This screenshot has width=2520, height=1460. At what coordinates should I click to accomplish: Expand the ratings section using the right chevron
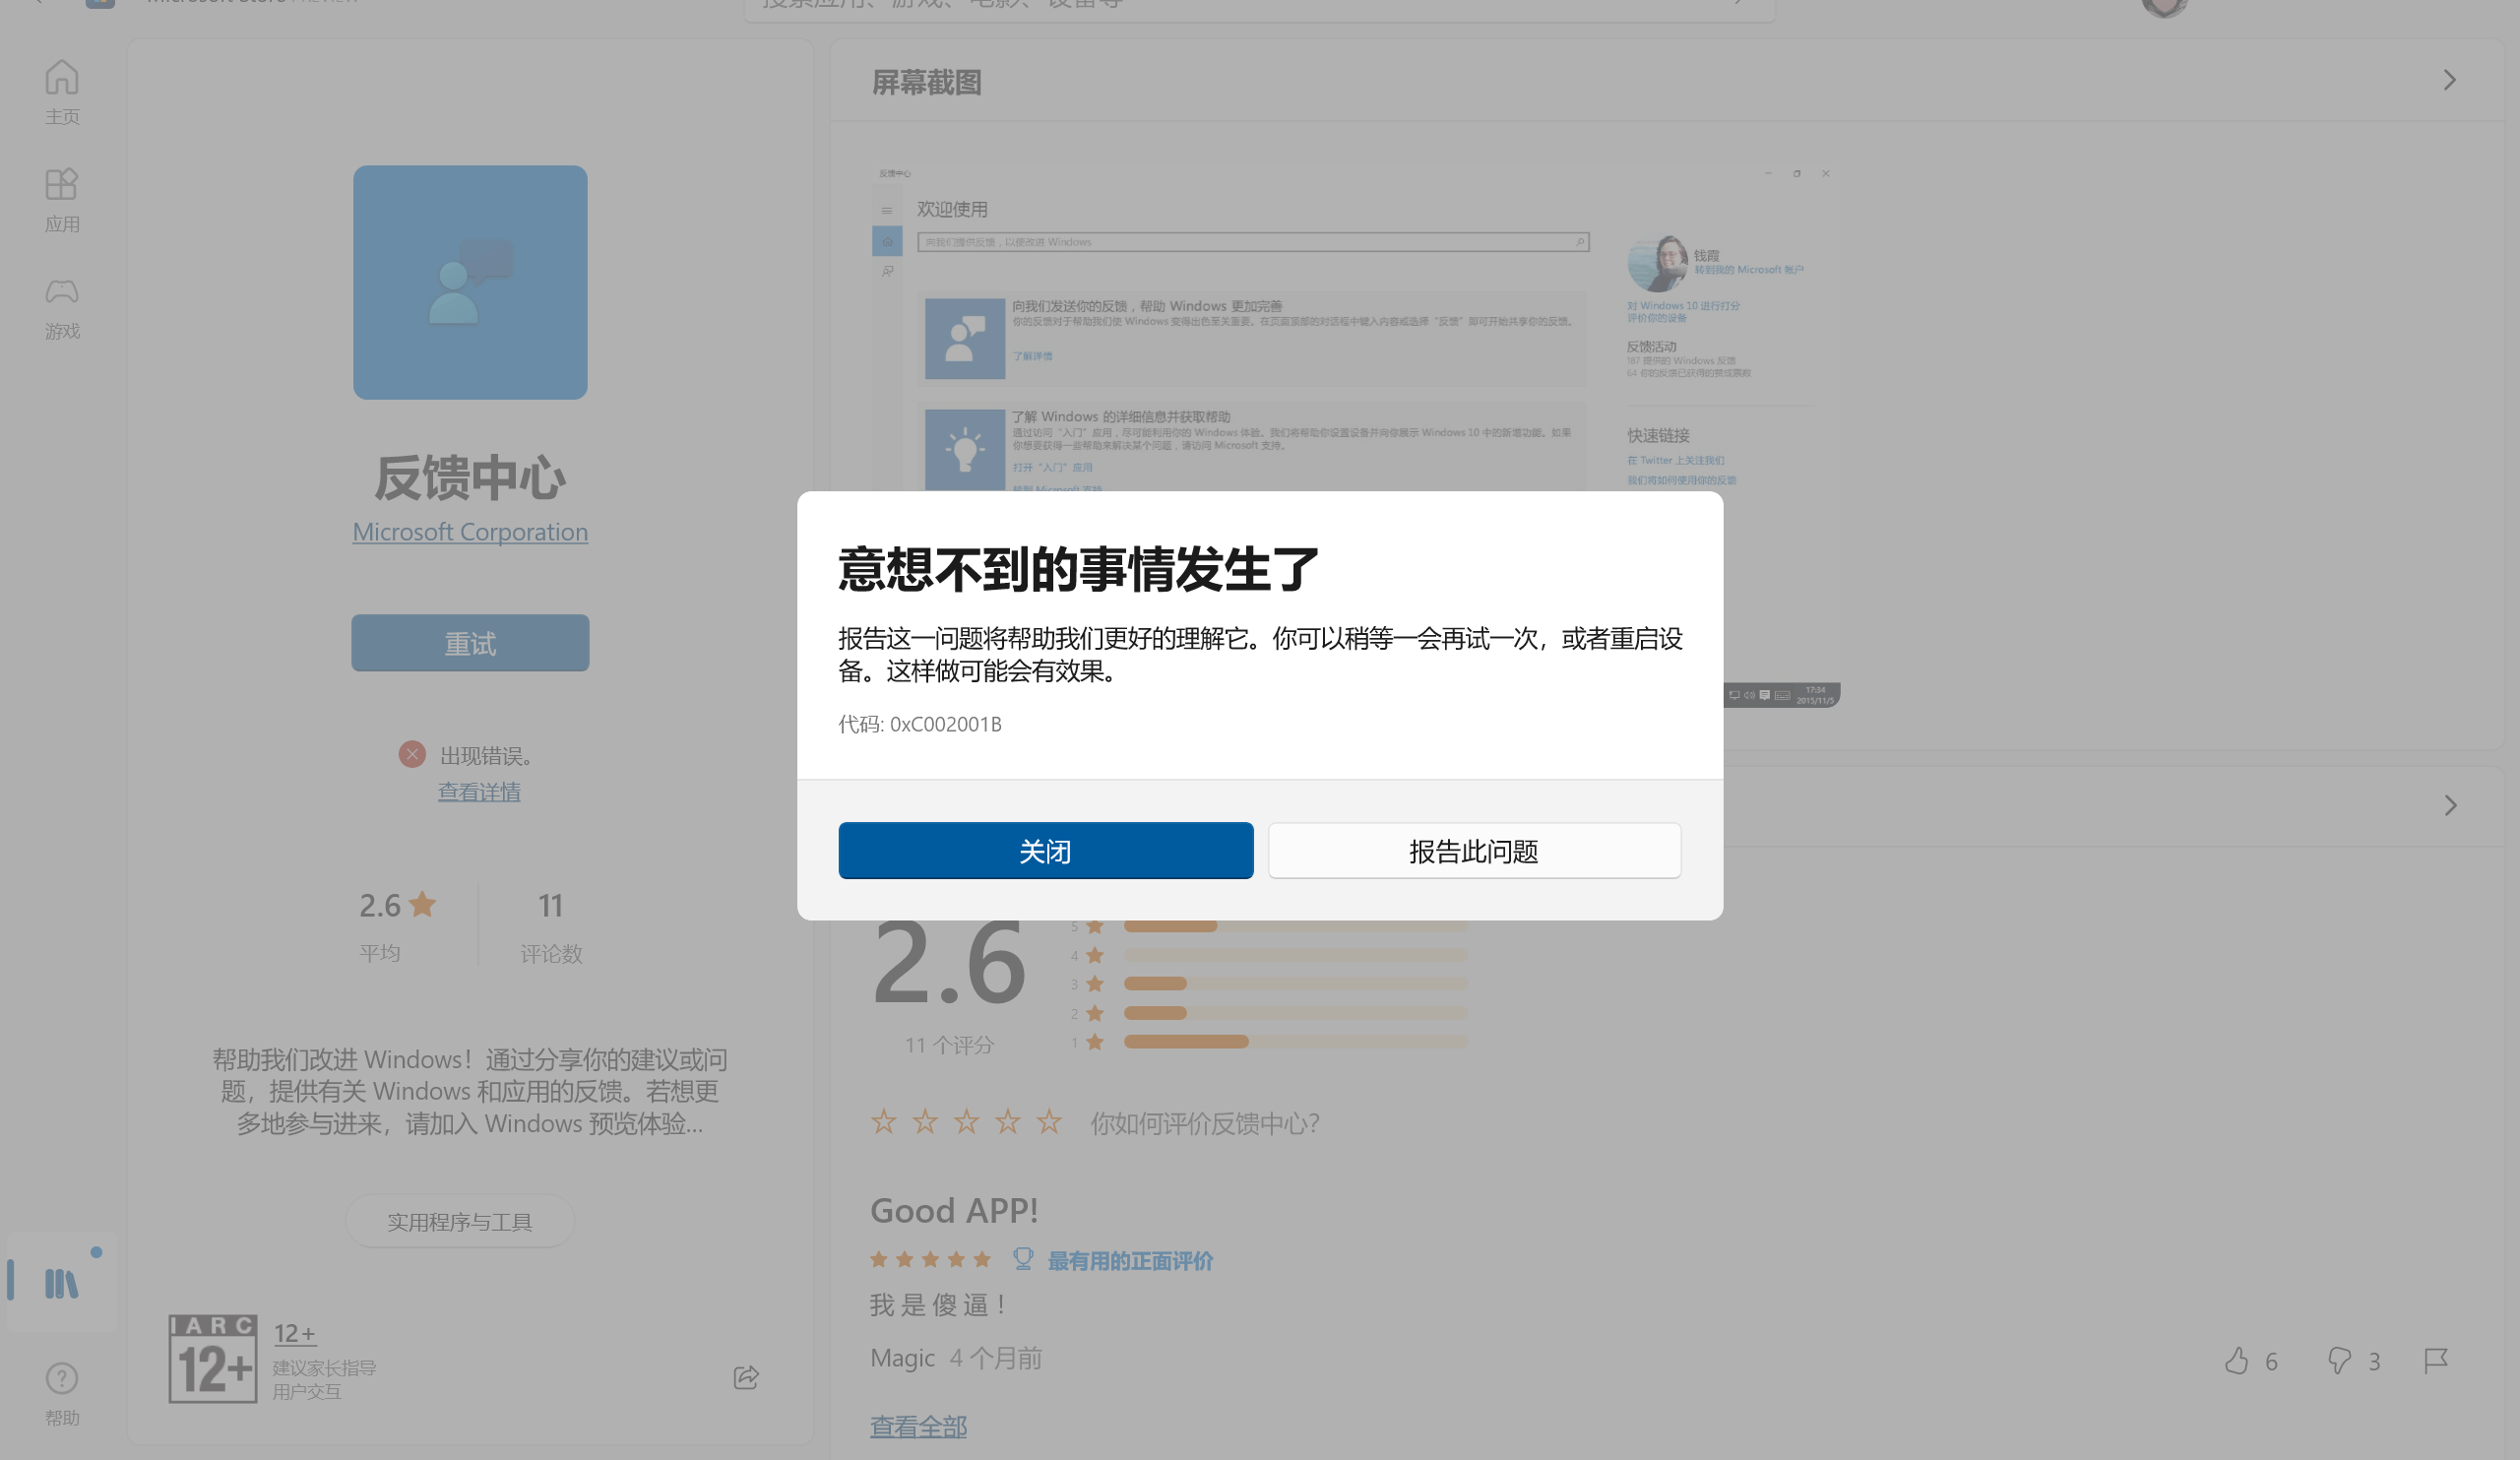click(x=2449, y=805)
